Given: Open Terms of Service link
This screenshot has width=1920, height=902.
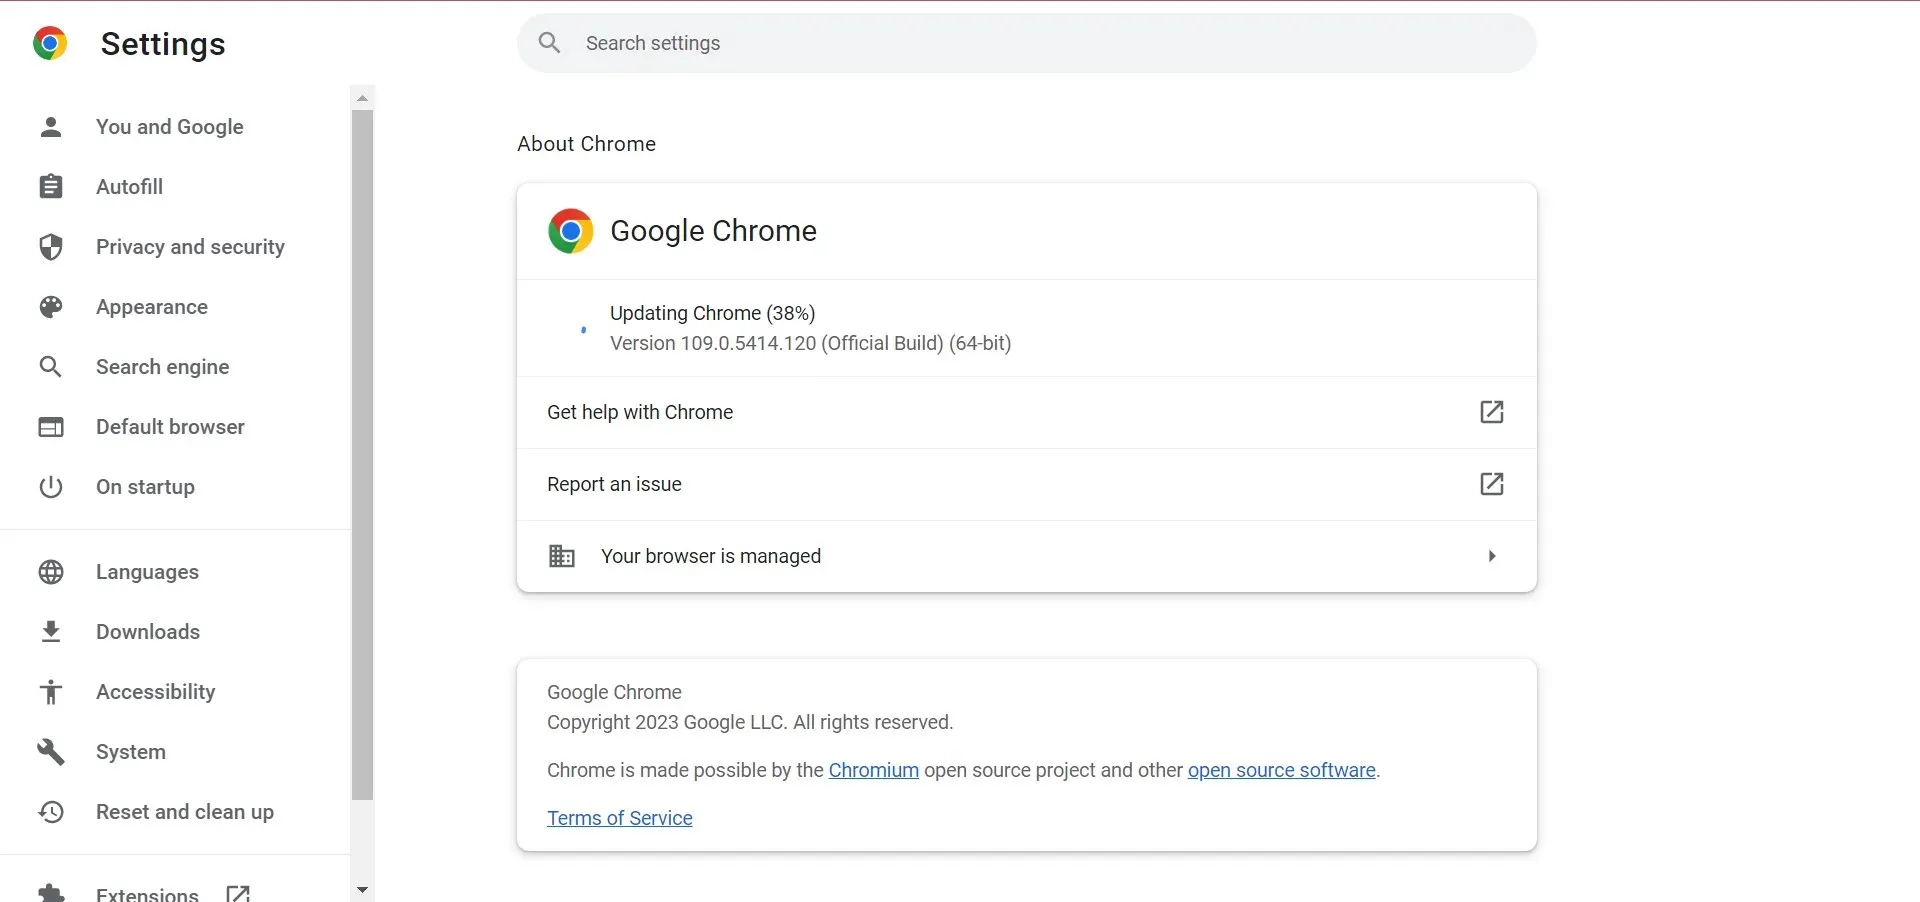Looking at the screenshot, I should tap(620, 818).
